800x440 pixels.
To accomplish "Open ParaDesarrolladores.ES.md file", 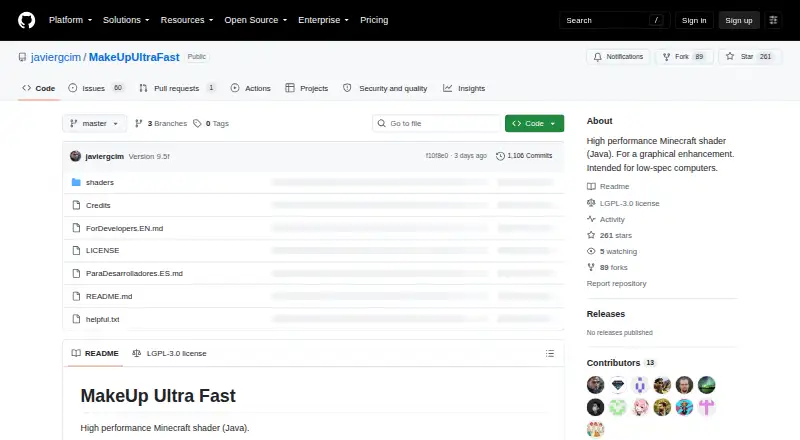I will point(134,274).
